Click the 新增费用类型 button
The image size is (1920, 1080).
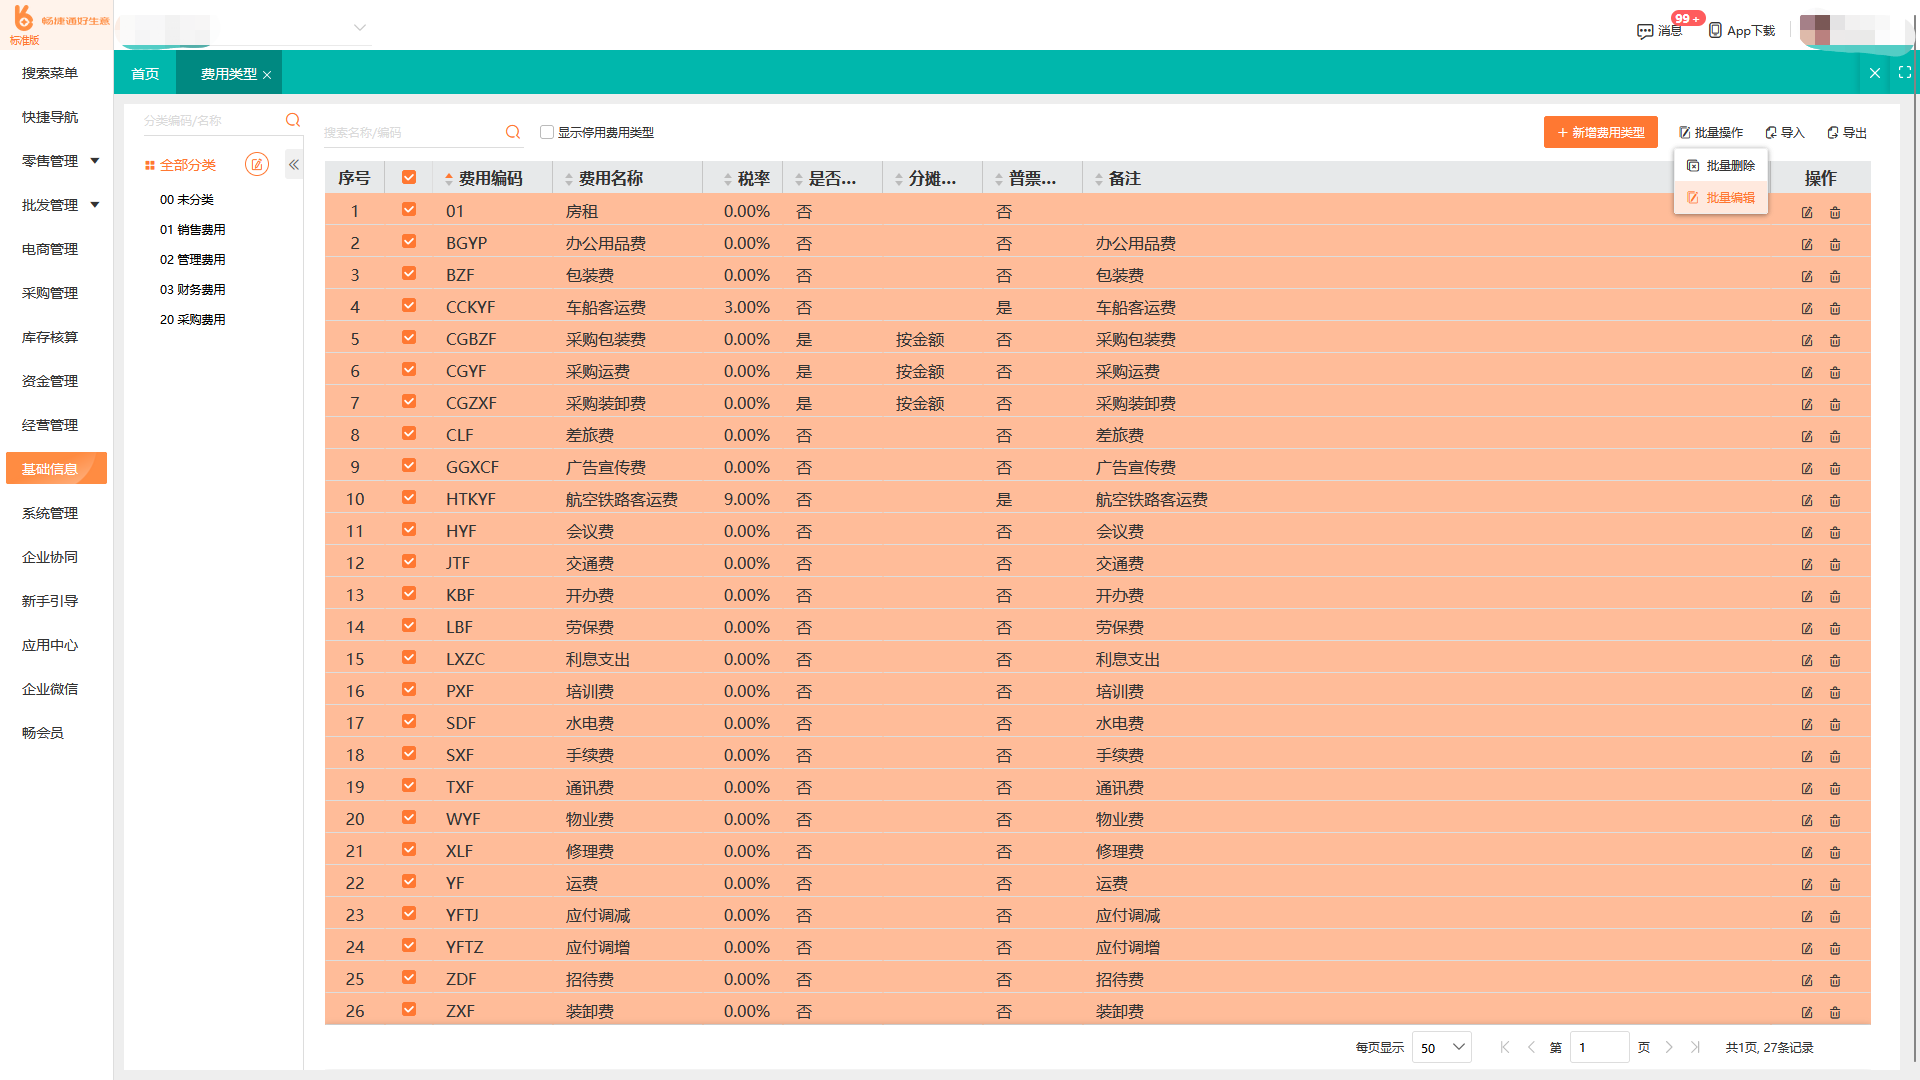point(1600,131)
